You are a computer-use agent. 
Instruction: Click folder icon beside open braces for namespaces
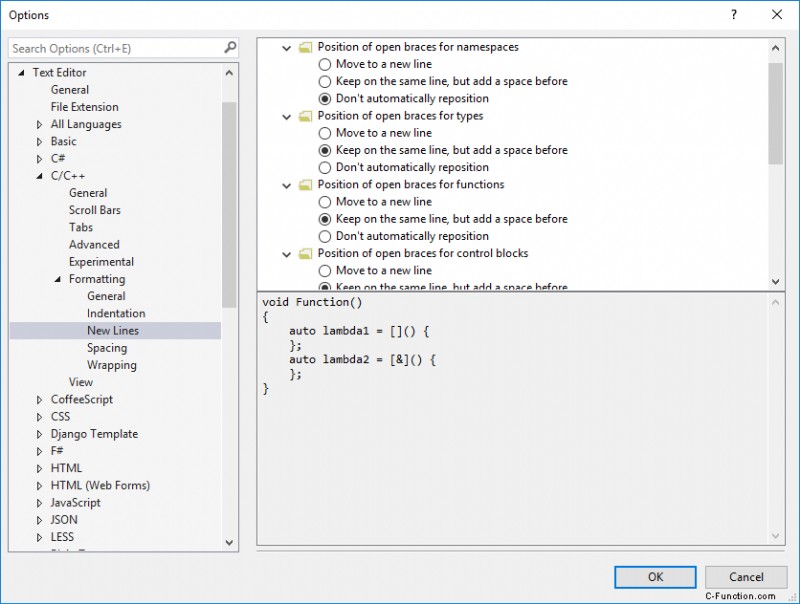pyautogui.click(x=305, y=47)
